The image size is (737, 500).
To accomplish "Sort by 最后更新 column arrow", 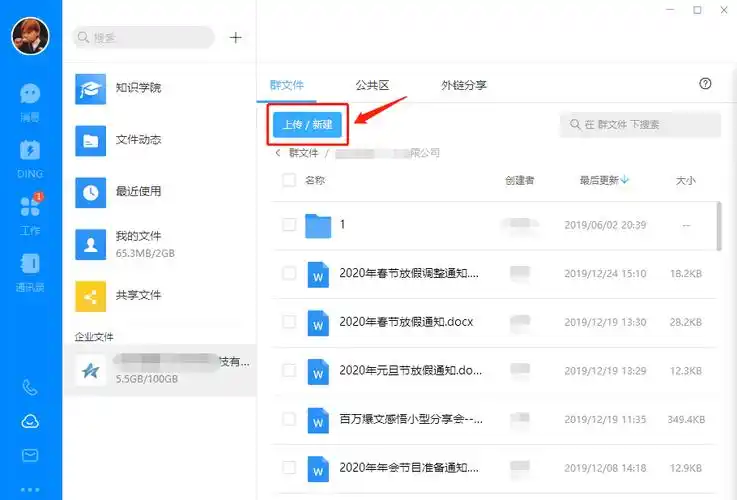I will [x=625, y=180].
